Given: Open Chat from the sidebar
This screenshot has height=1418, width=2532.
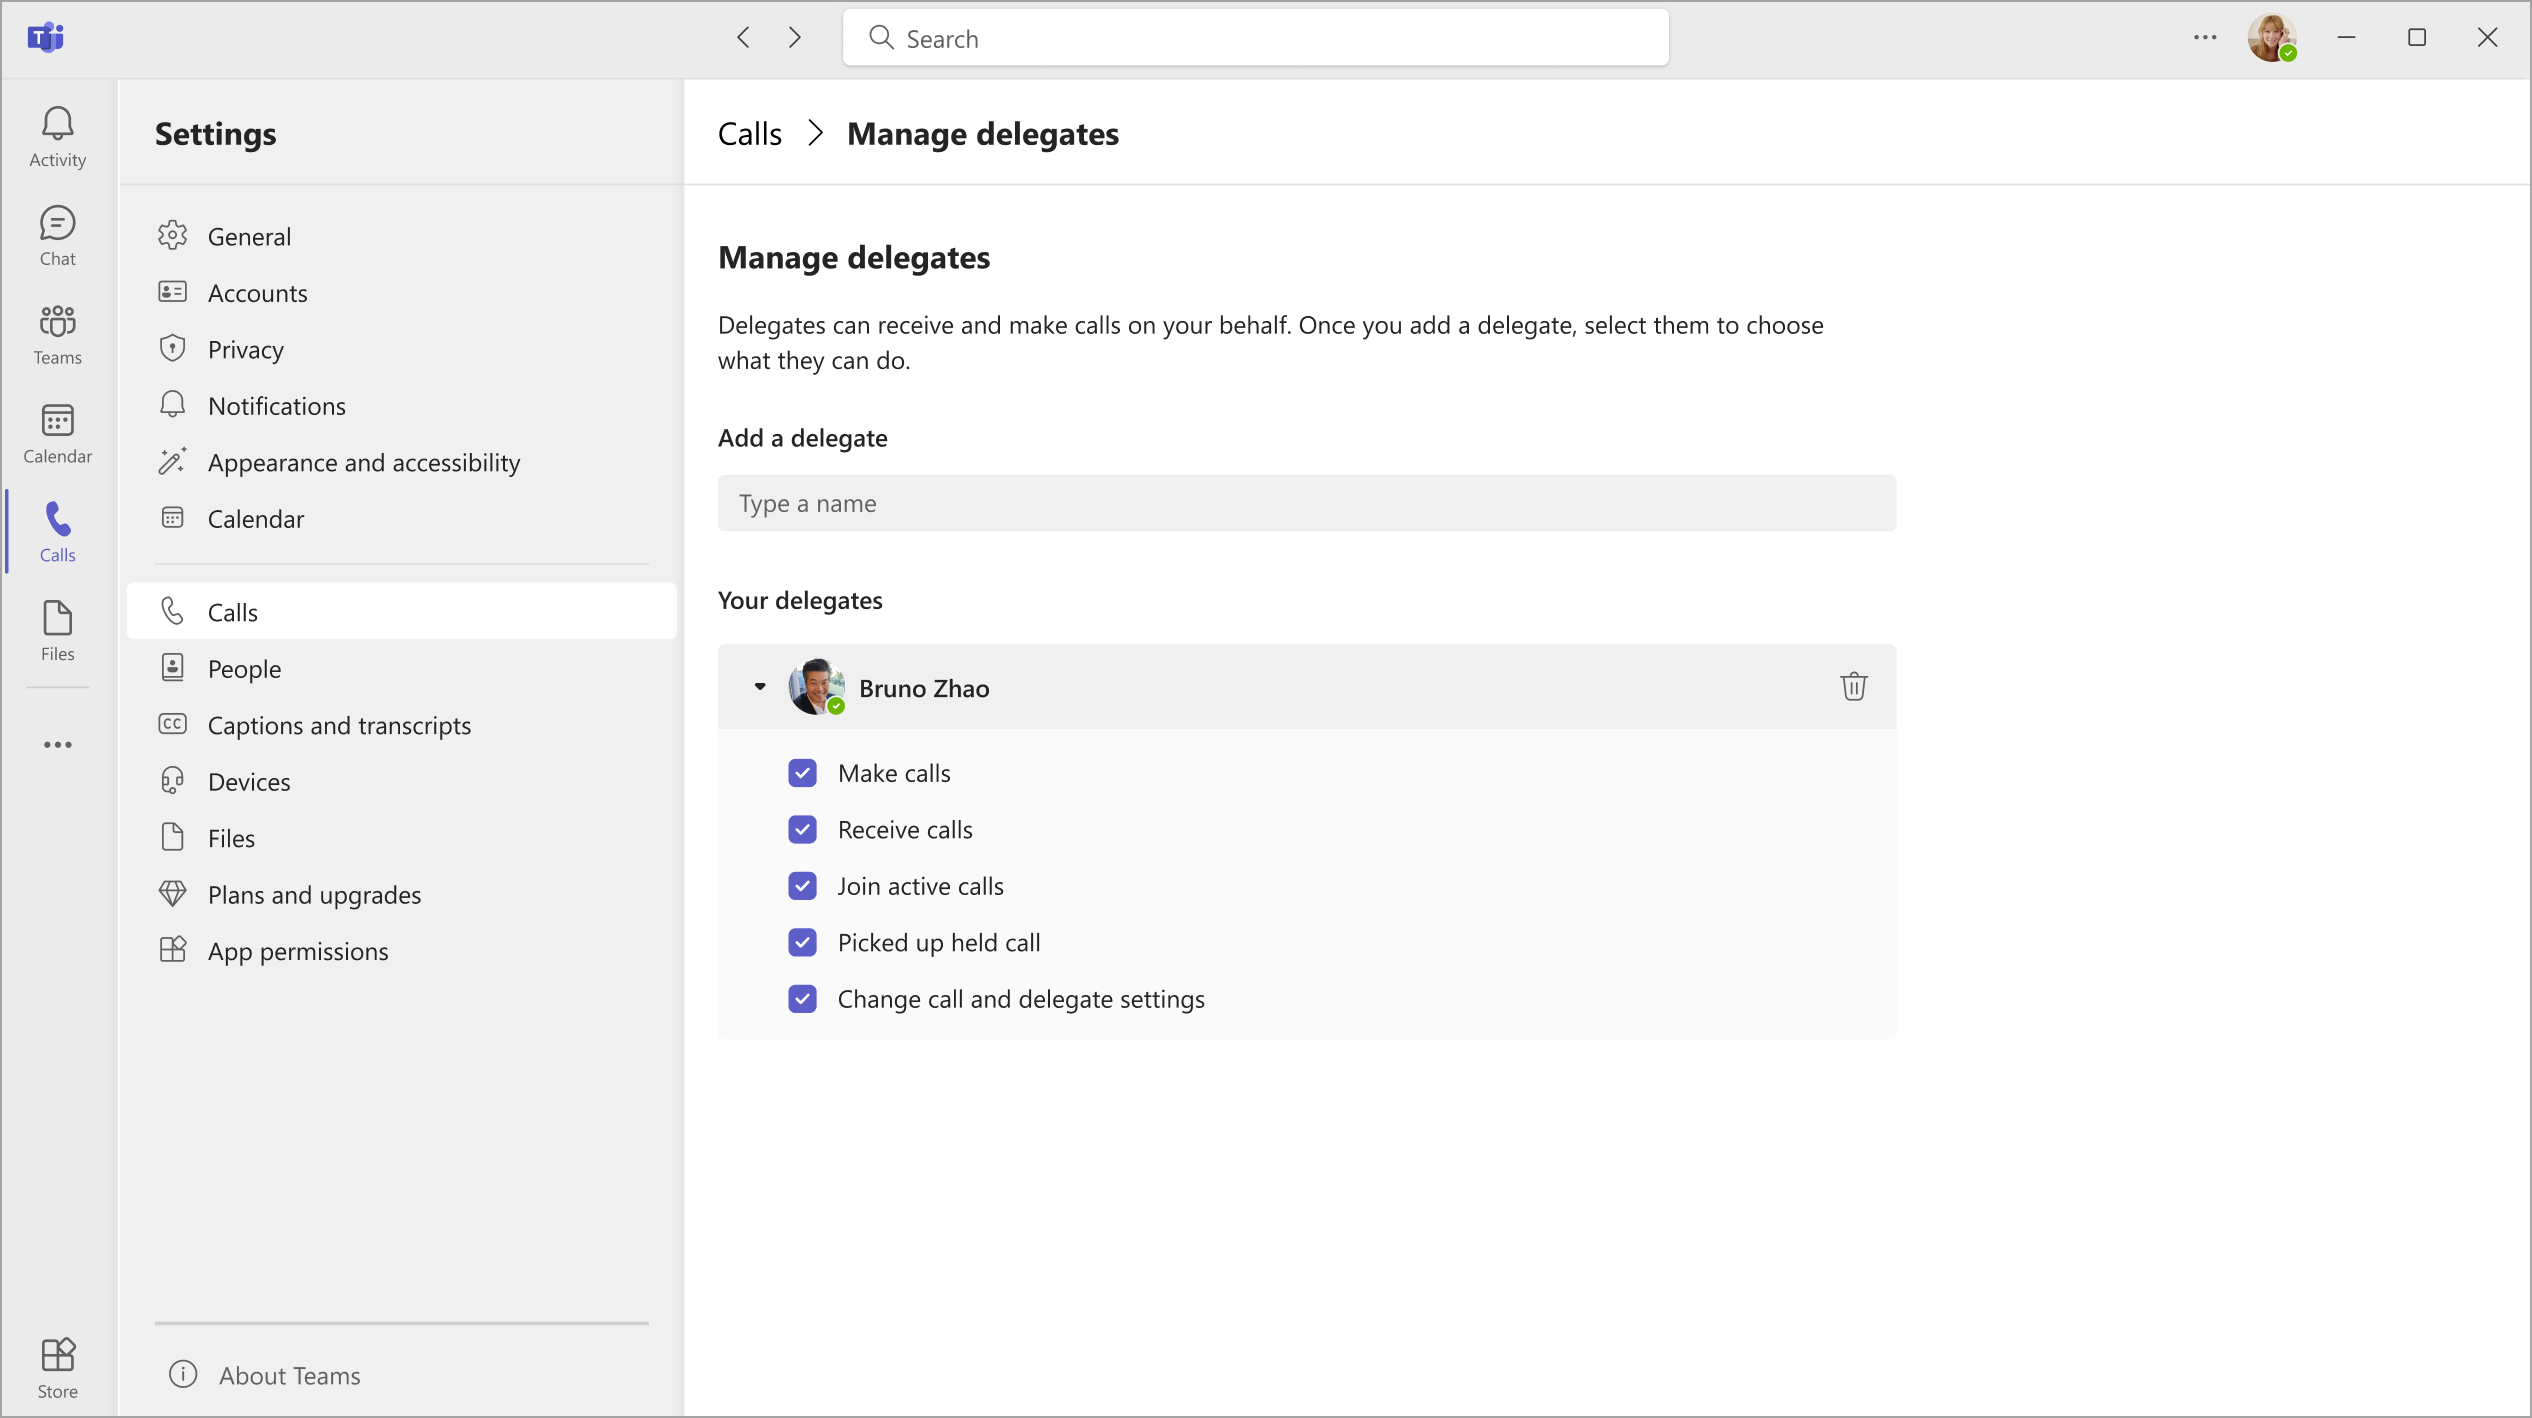Looking at the screenshot, I should (57, 235).
